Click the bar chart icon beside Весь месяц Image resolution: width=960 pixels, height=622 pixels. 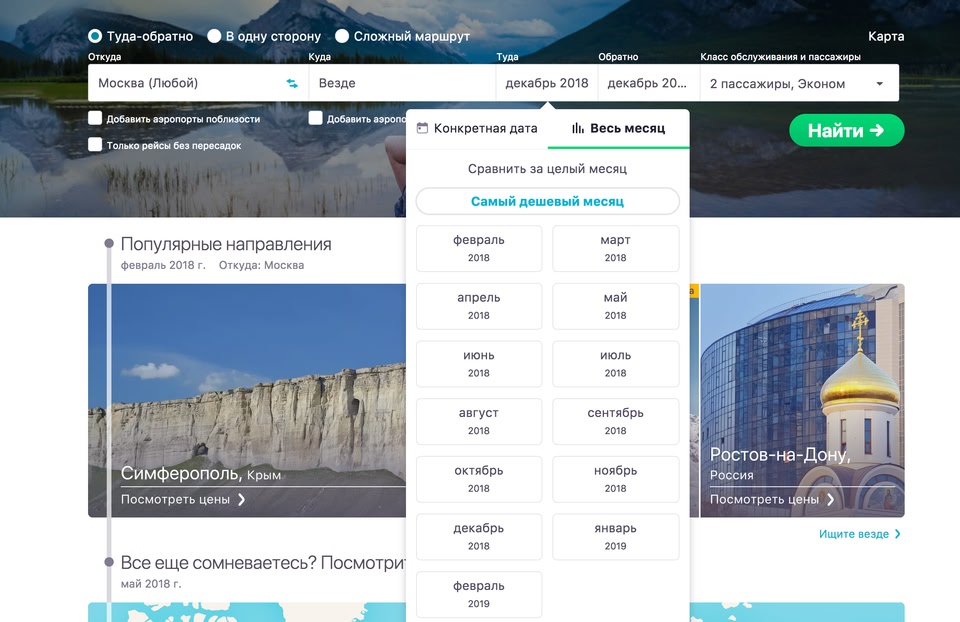pyautogui.click(x=578, y=129)
